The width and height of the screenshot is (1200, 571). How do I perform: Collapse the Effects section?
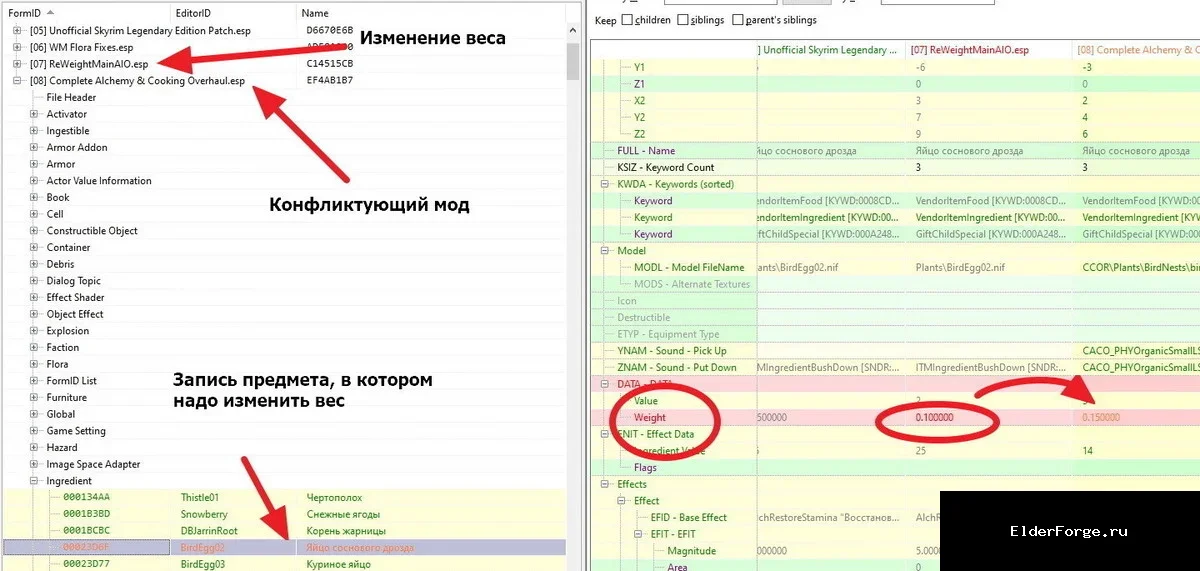point(605,484)
